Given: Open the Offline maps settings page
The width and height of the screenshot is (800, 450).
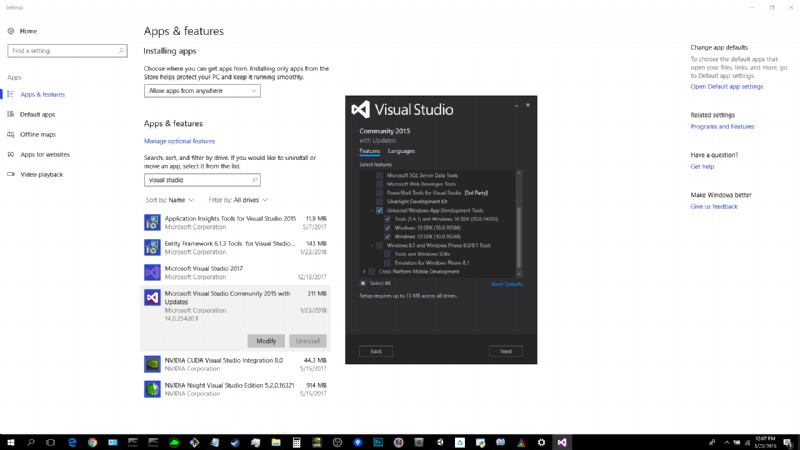Looking at the screenshot, I should point(38,135).
